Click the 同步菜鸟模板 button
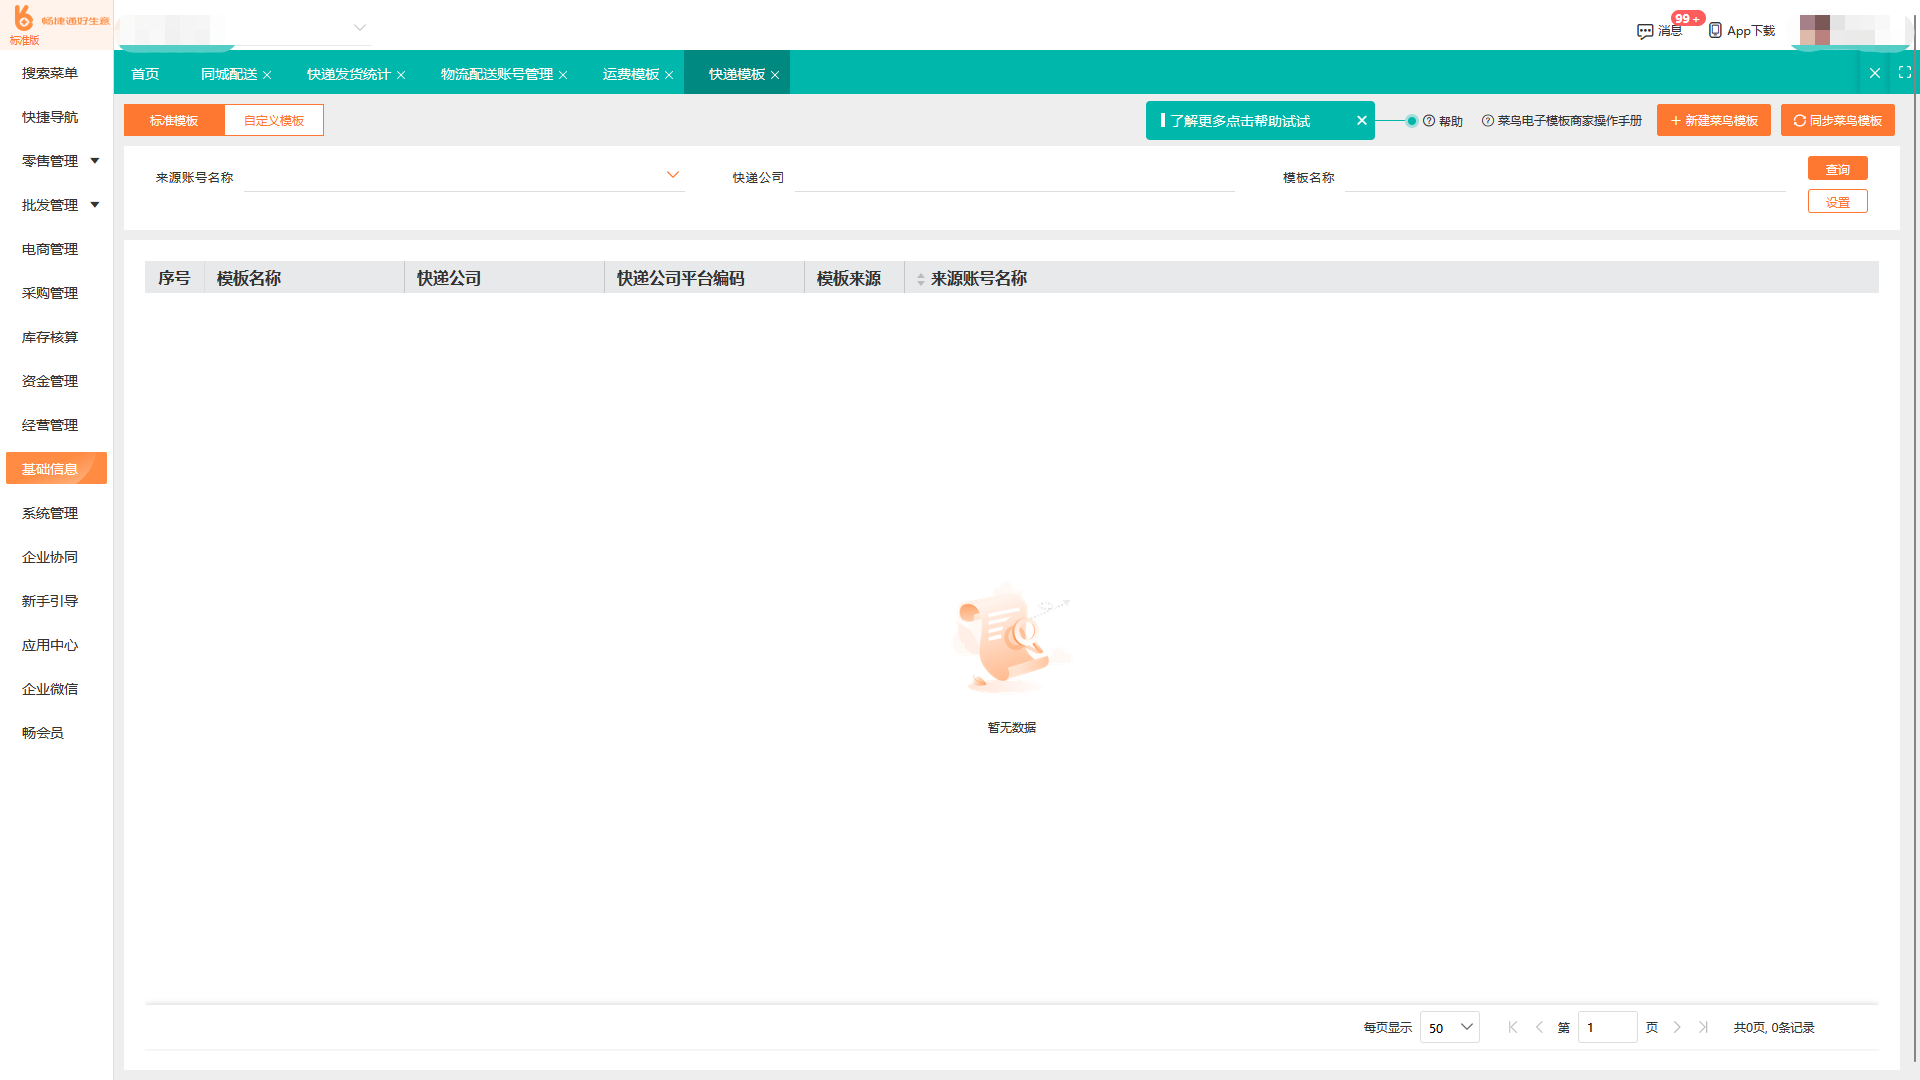Image resolution: width=1920 pixels, height=1080 pixels. coord(1834,121)
